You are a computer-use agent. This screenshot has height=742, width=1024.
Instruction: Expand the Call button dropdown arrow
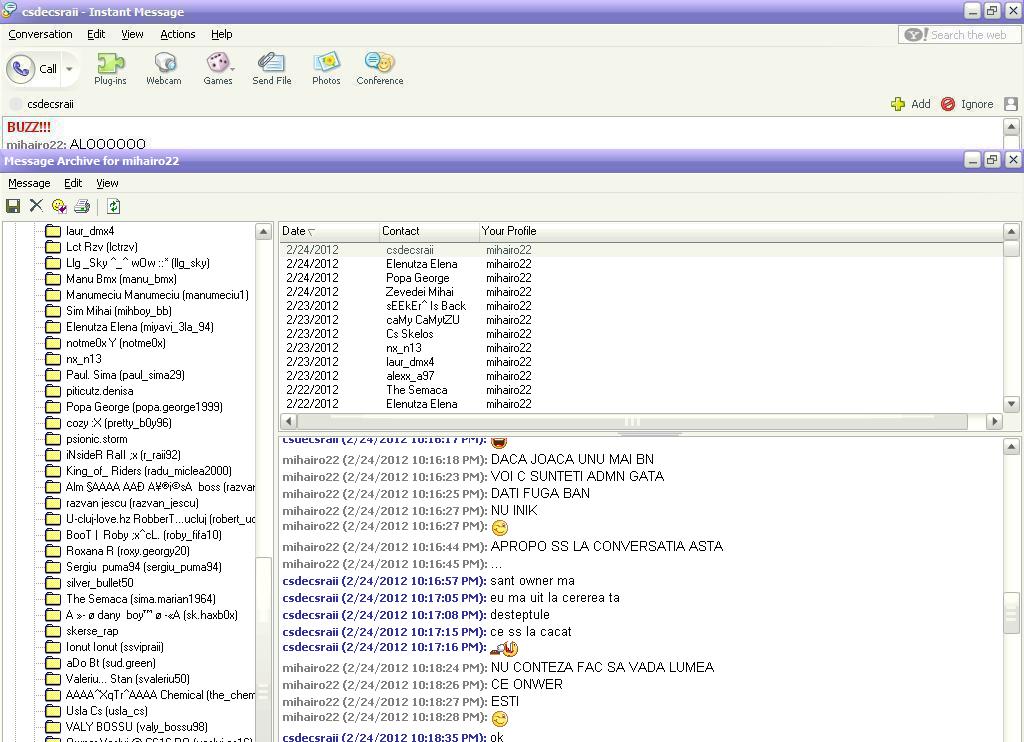pos(69,69)
